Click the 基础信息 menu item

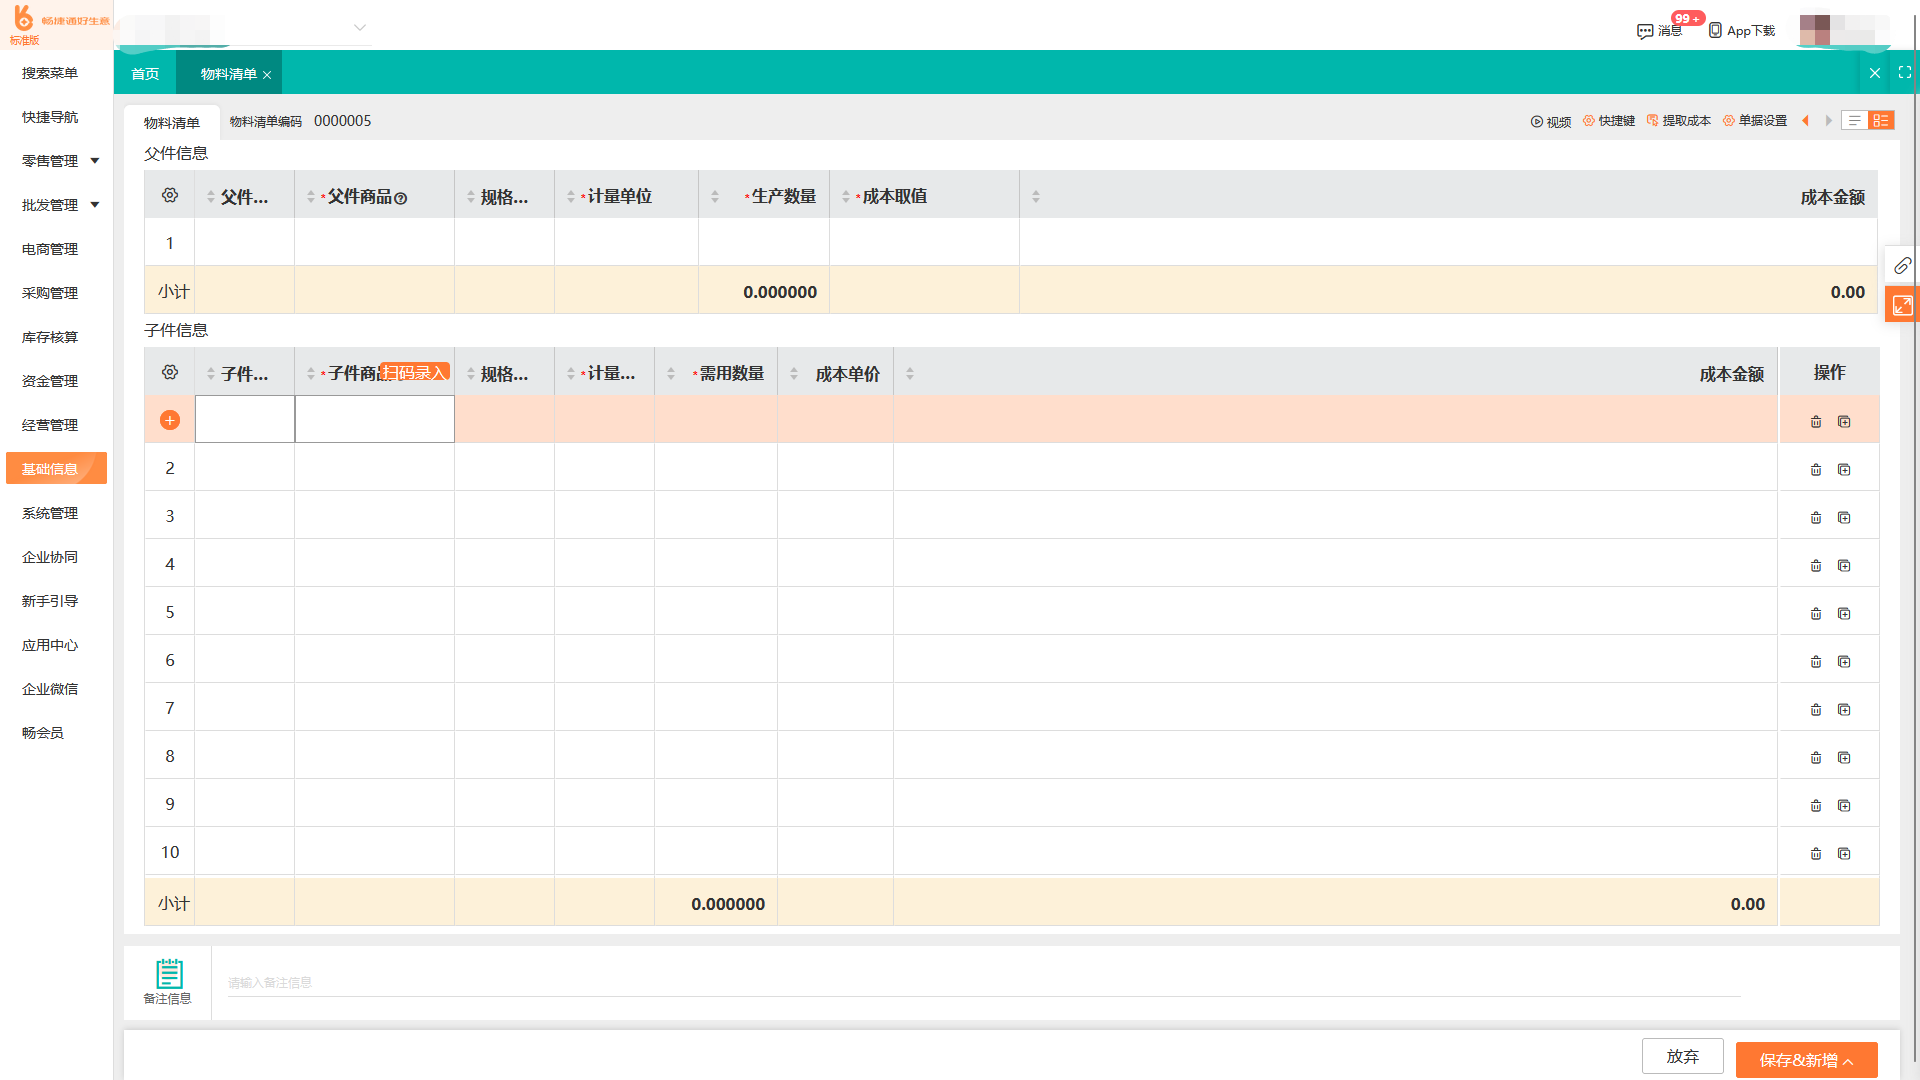53,468
